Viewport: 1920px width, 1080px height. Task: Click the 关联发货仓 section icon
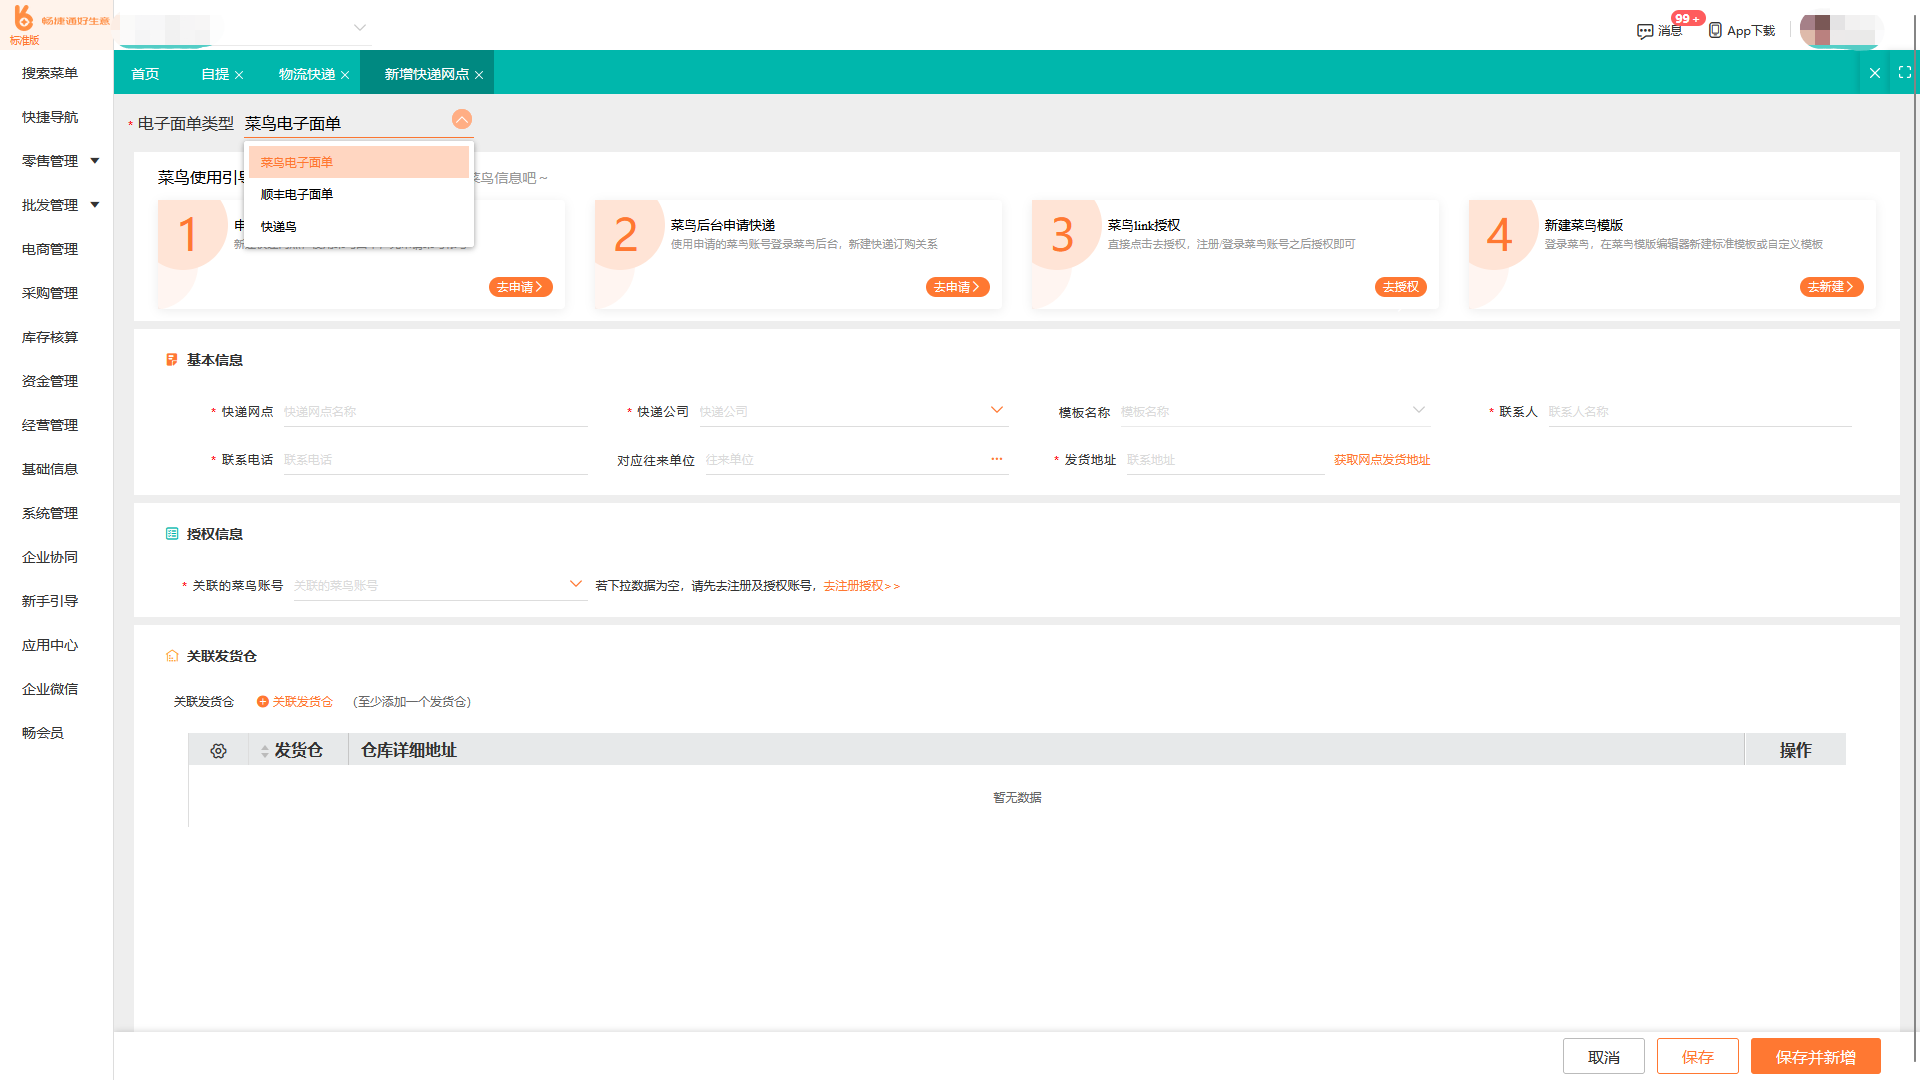[169, 654]
